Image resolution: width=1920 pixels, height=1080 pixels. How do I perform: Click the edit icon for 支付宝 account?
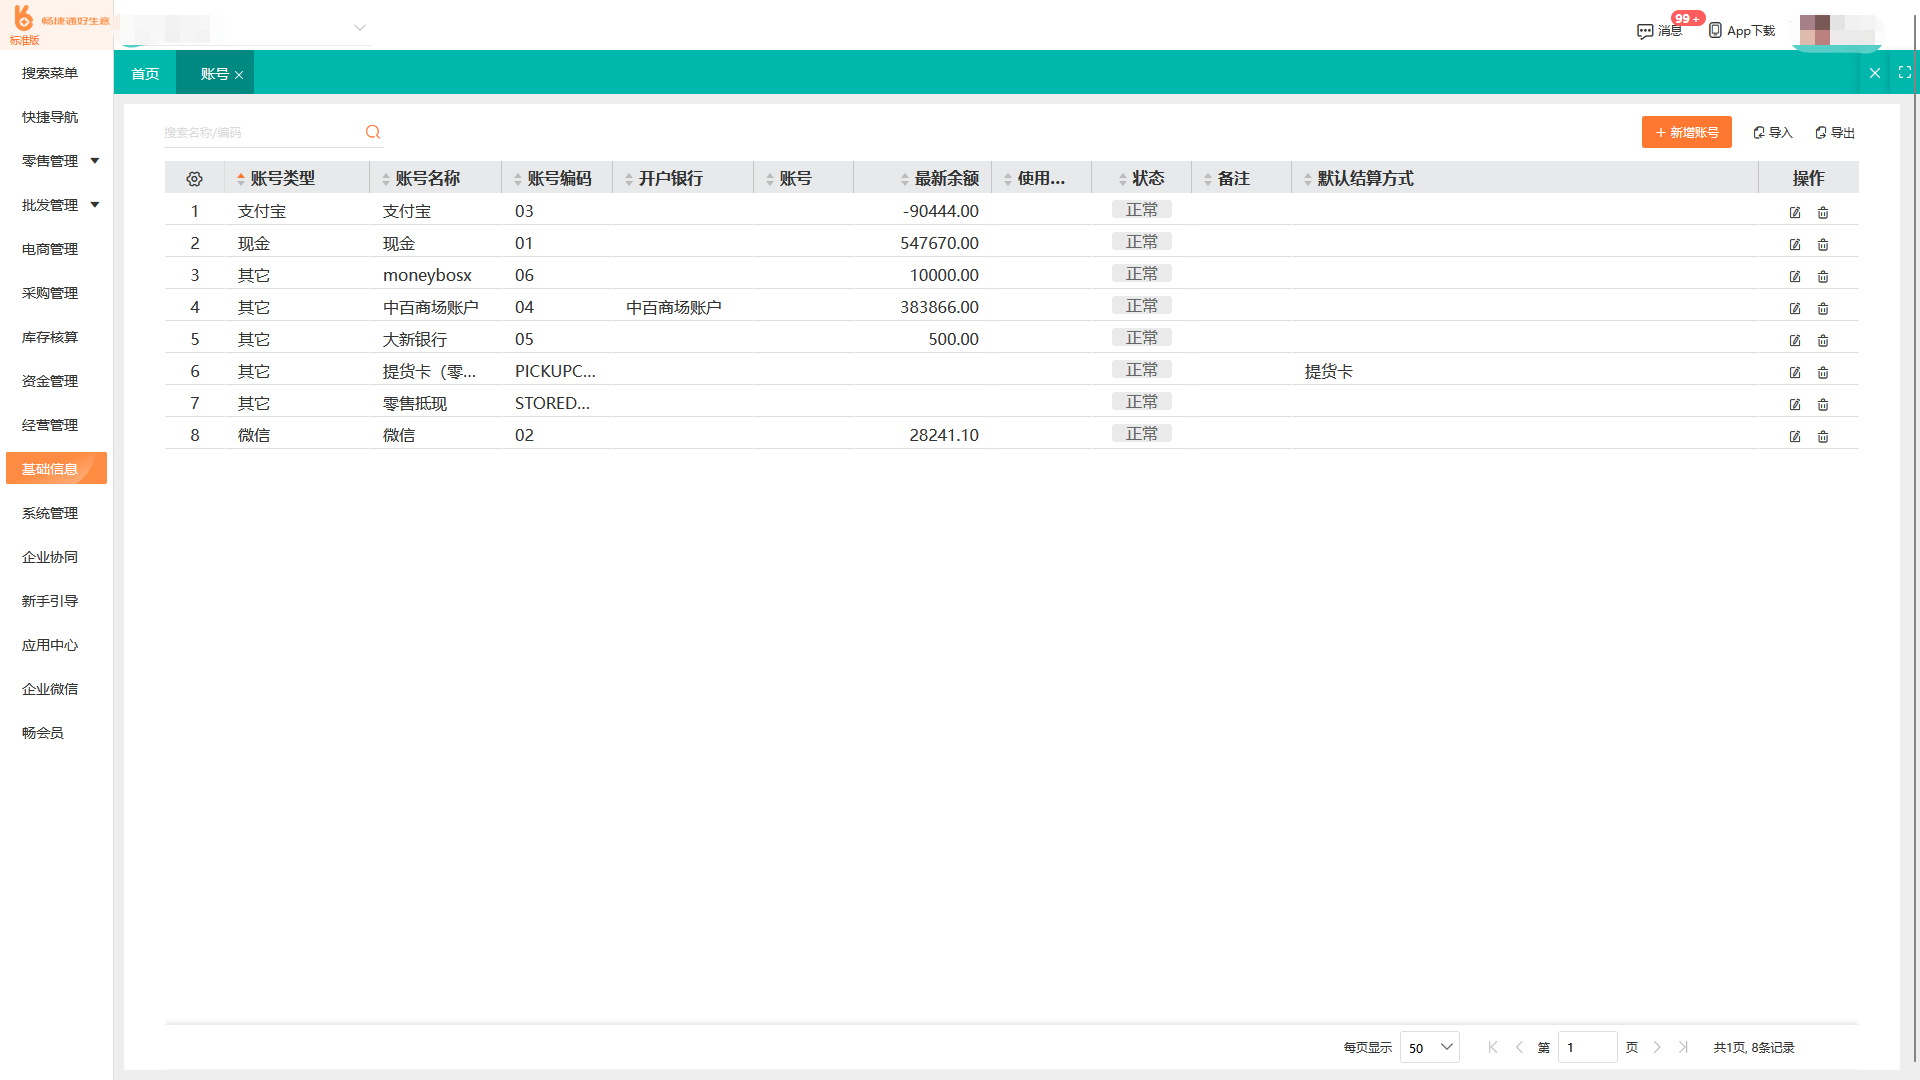pyautogui.click(x=1795, y=211)
